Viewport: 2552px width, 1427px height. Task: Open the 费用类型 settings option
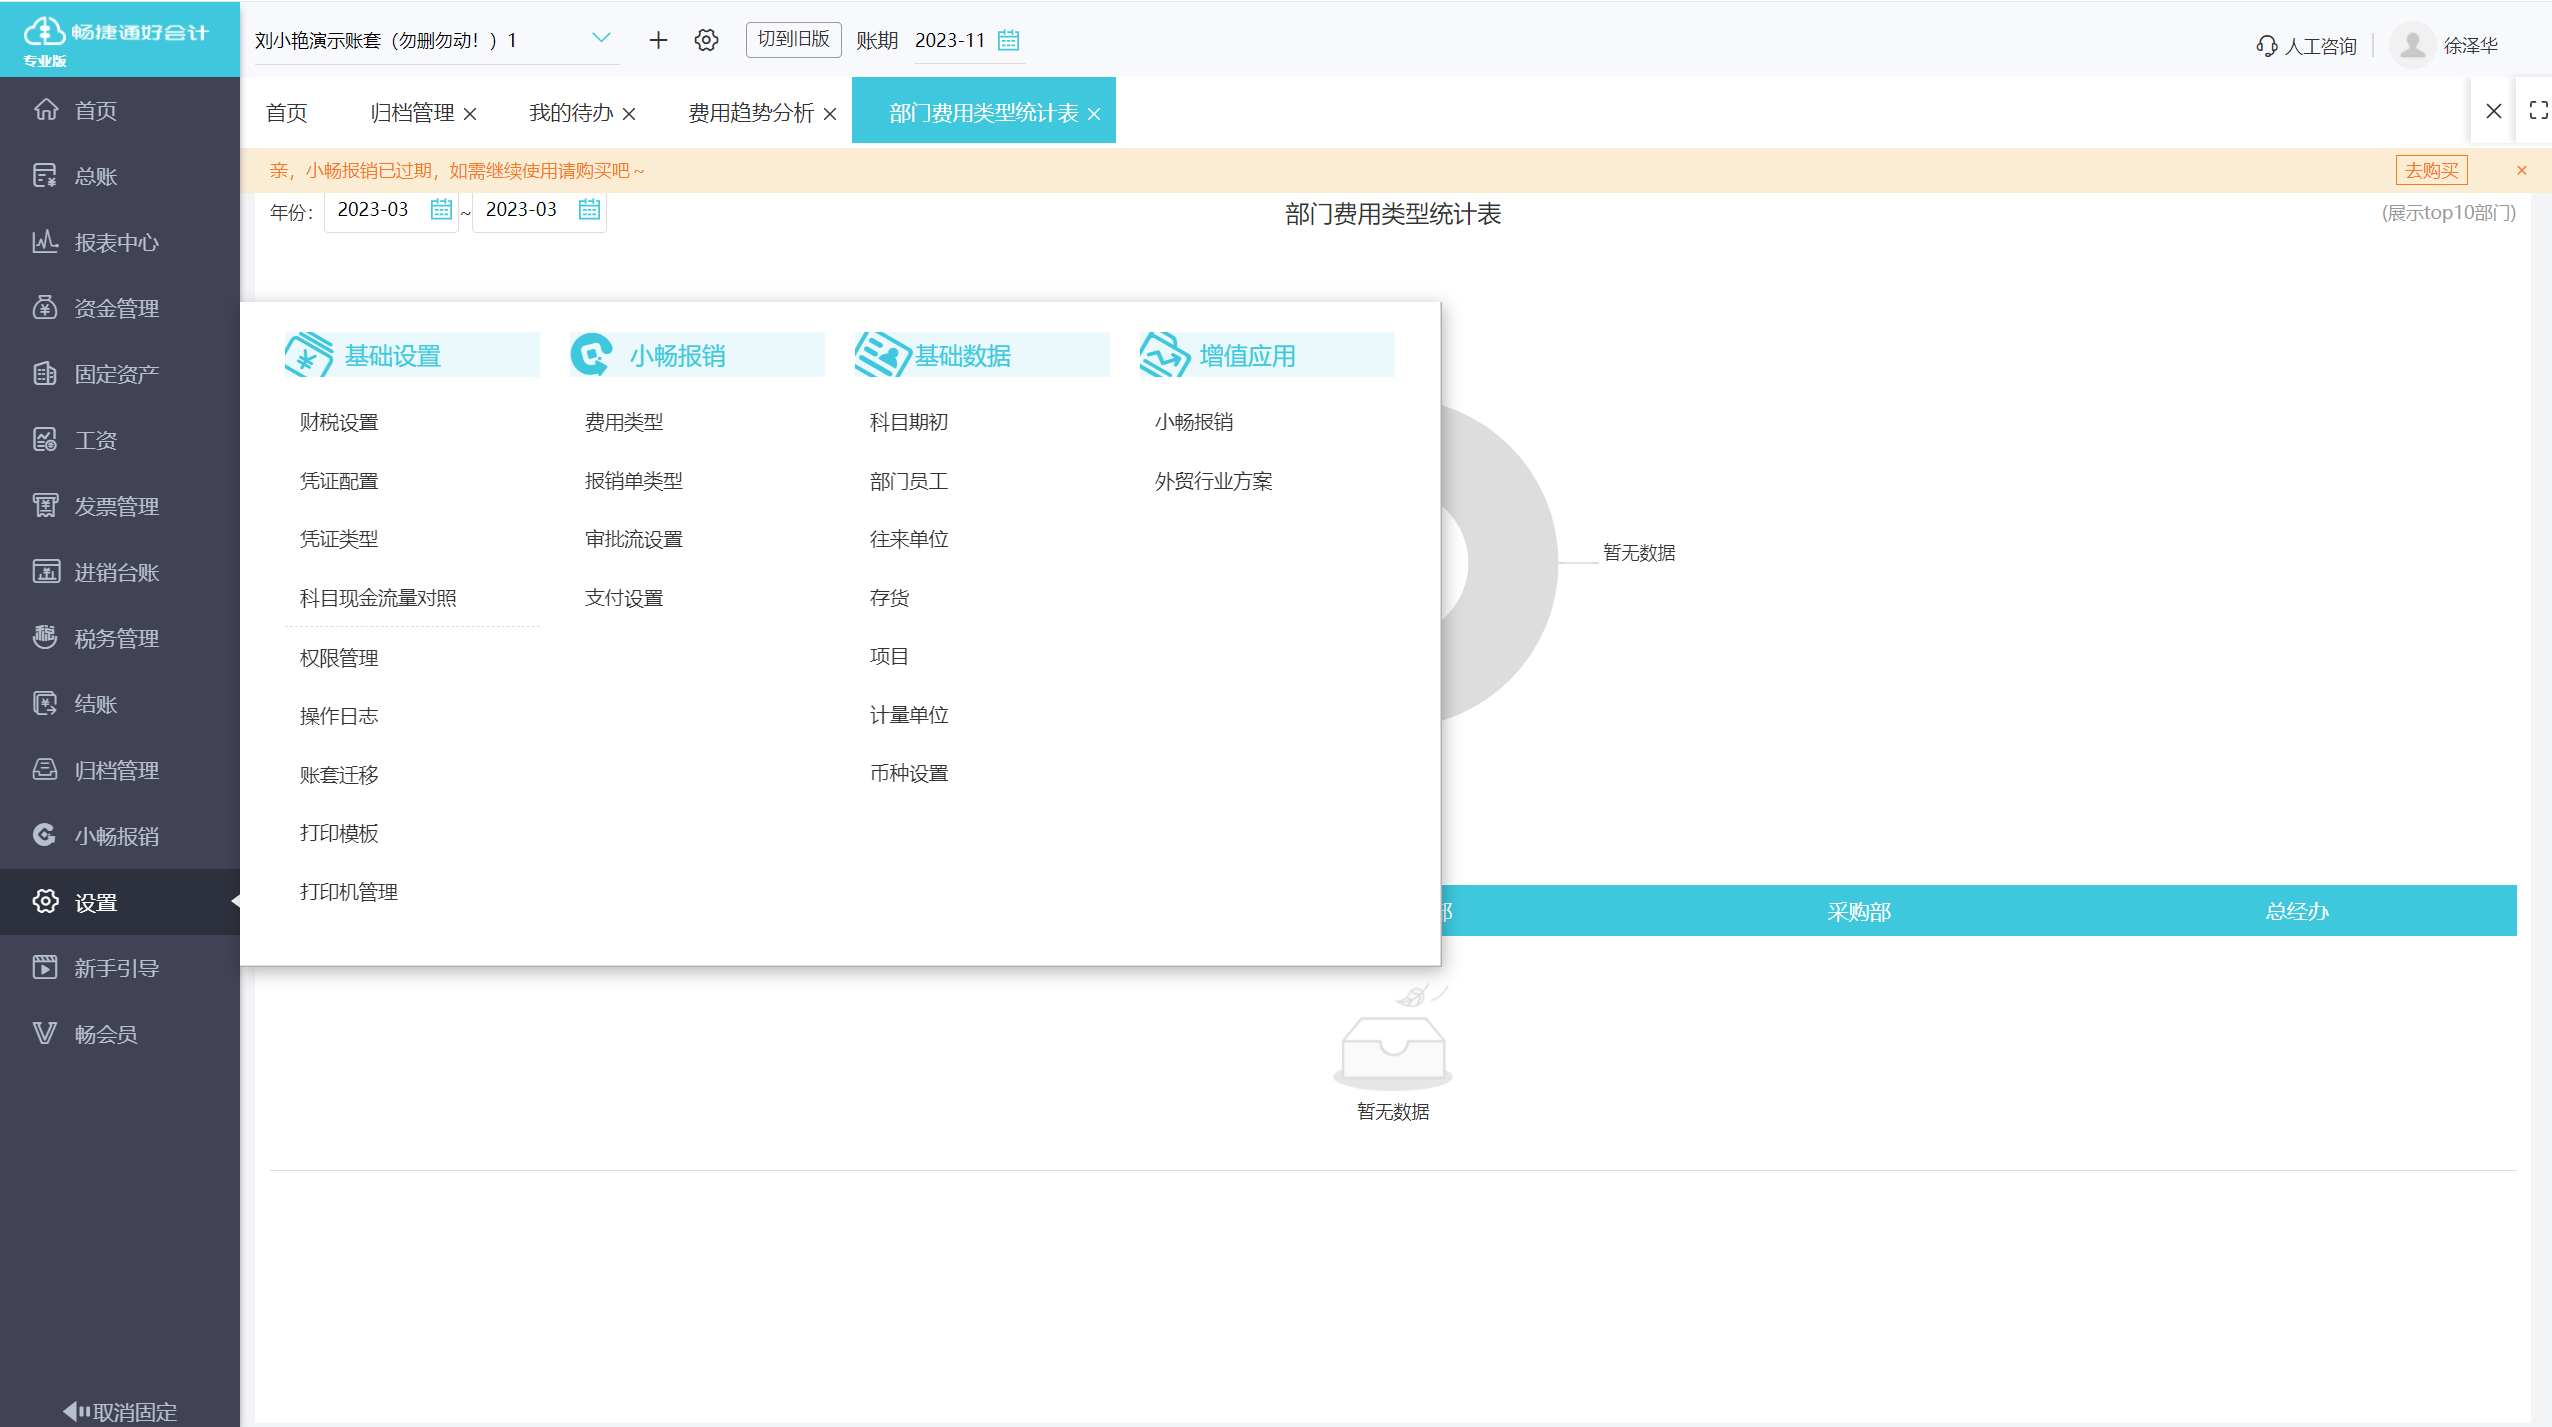tap(624, 421)
